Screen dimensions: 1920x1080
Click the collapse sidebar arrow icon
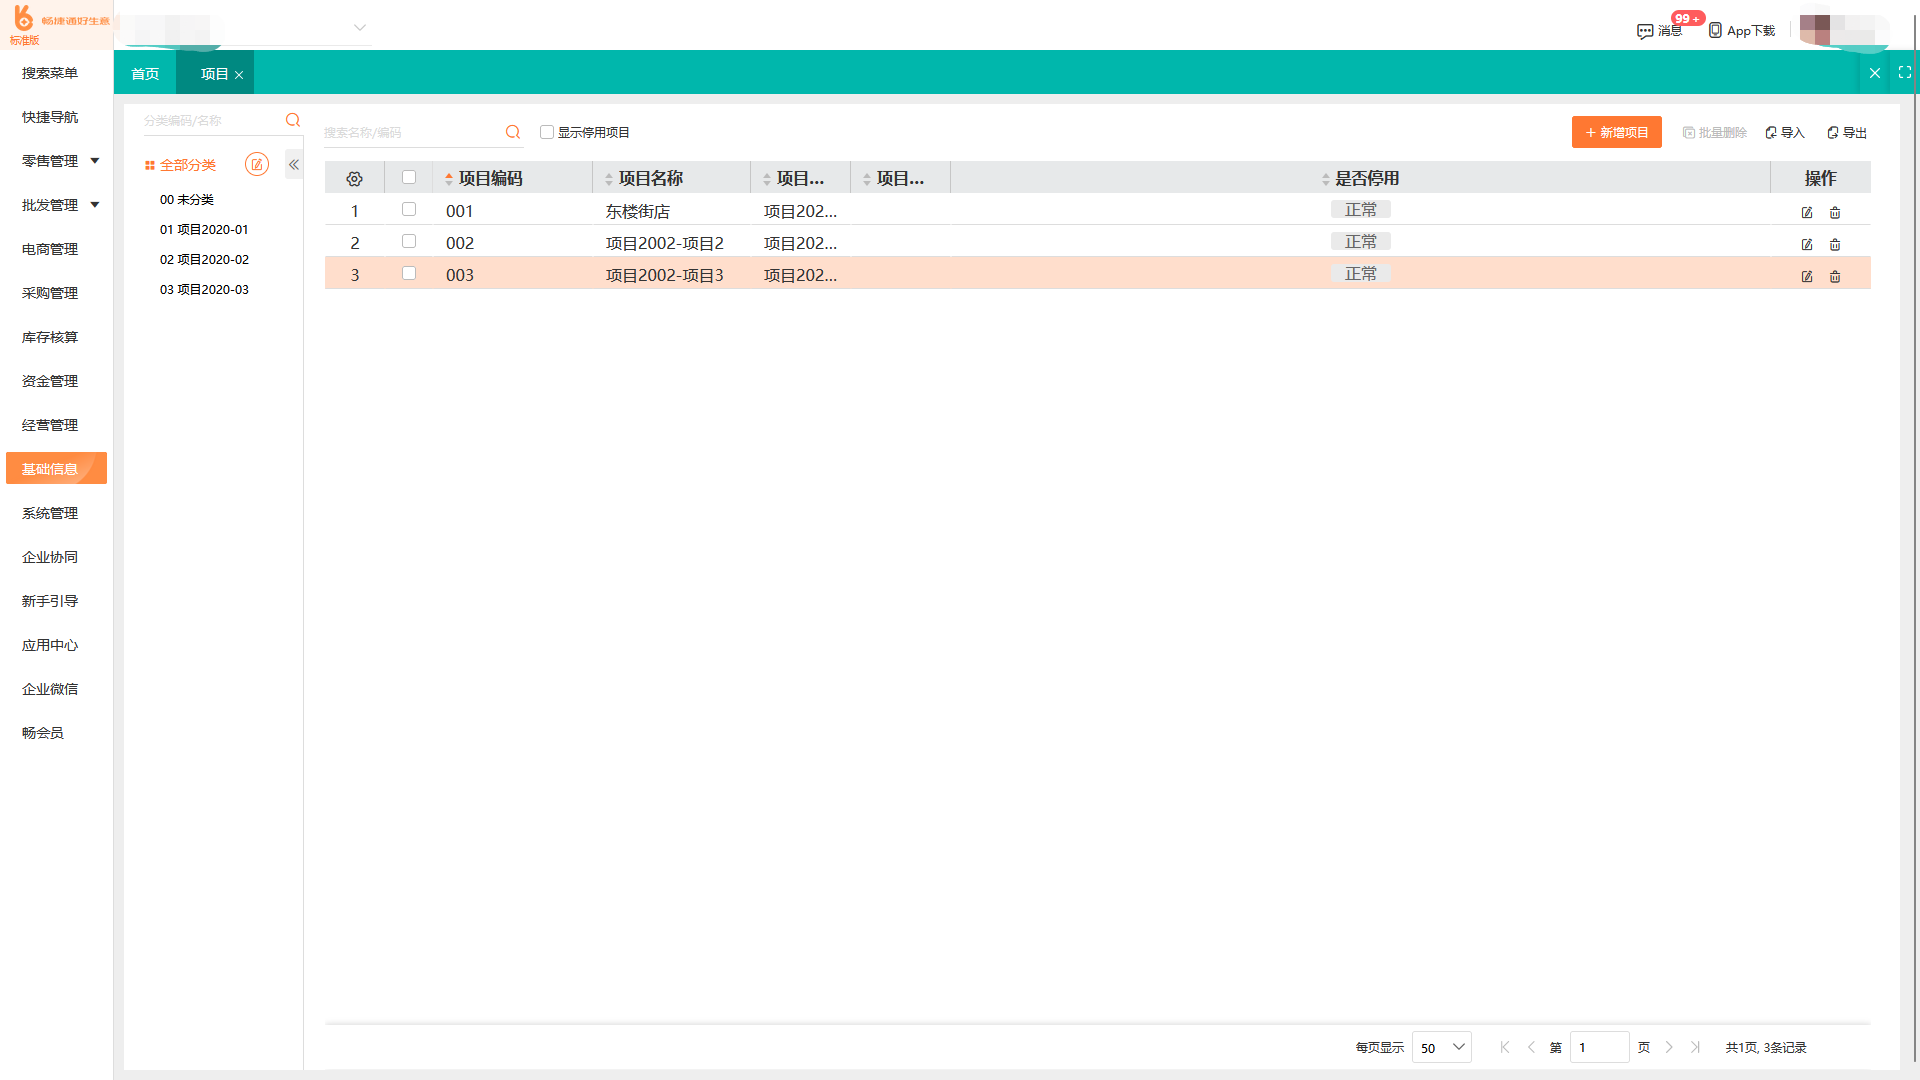pos(294,164)
